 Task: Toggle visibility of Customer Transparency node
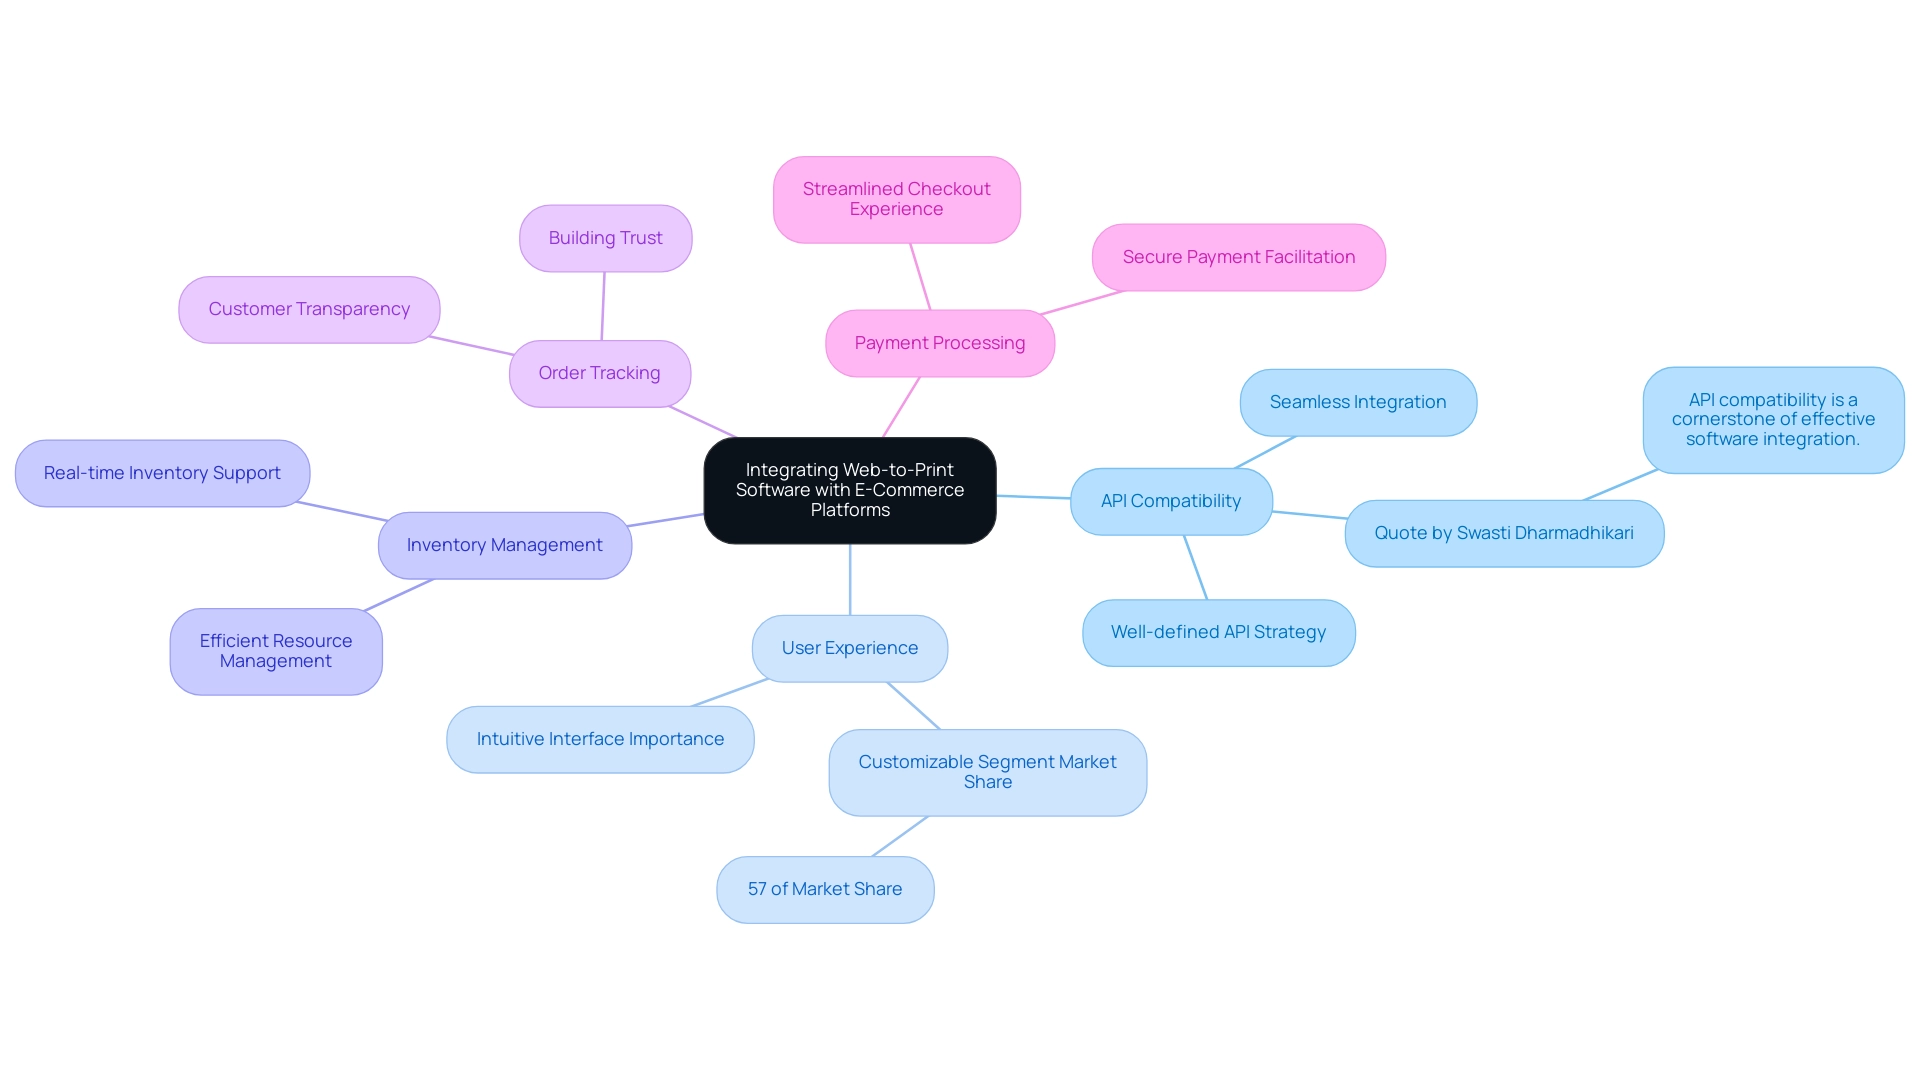point(309,307)
